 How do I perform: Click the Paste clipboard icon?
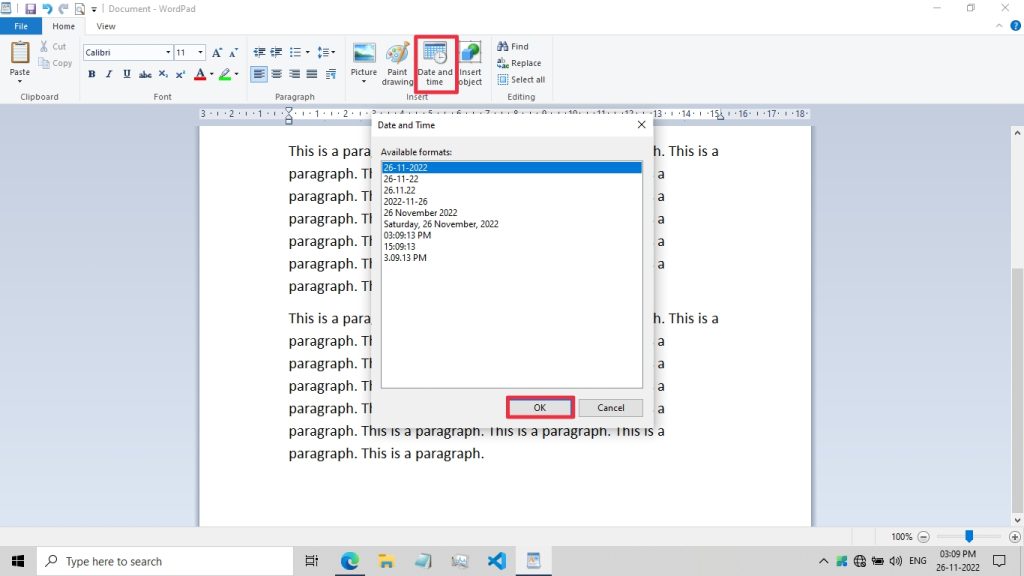[20, 53]
